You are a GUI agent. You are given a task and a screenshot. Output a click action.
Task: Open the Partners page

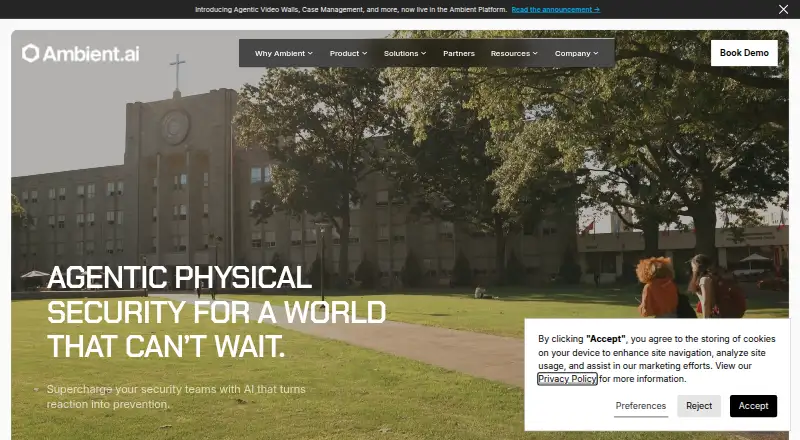[459, 53]
